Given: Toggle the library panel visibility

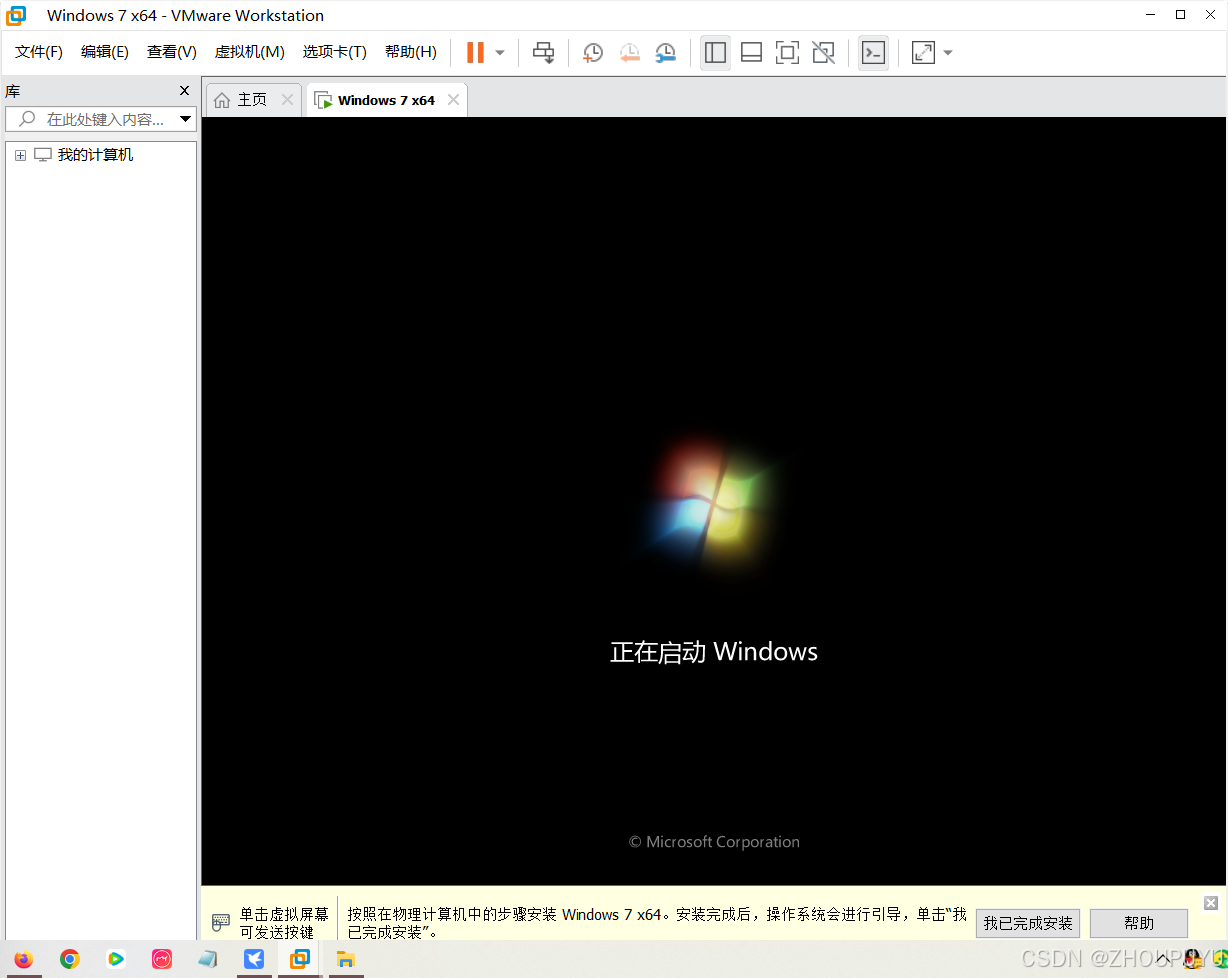Looking at the screenshot, I should click(x=715, y=52).
